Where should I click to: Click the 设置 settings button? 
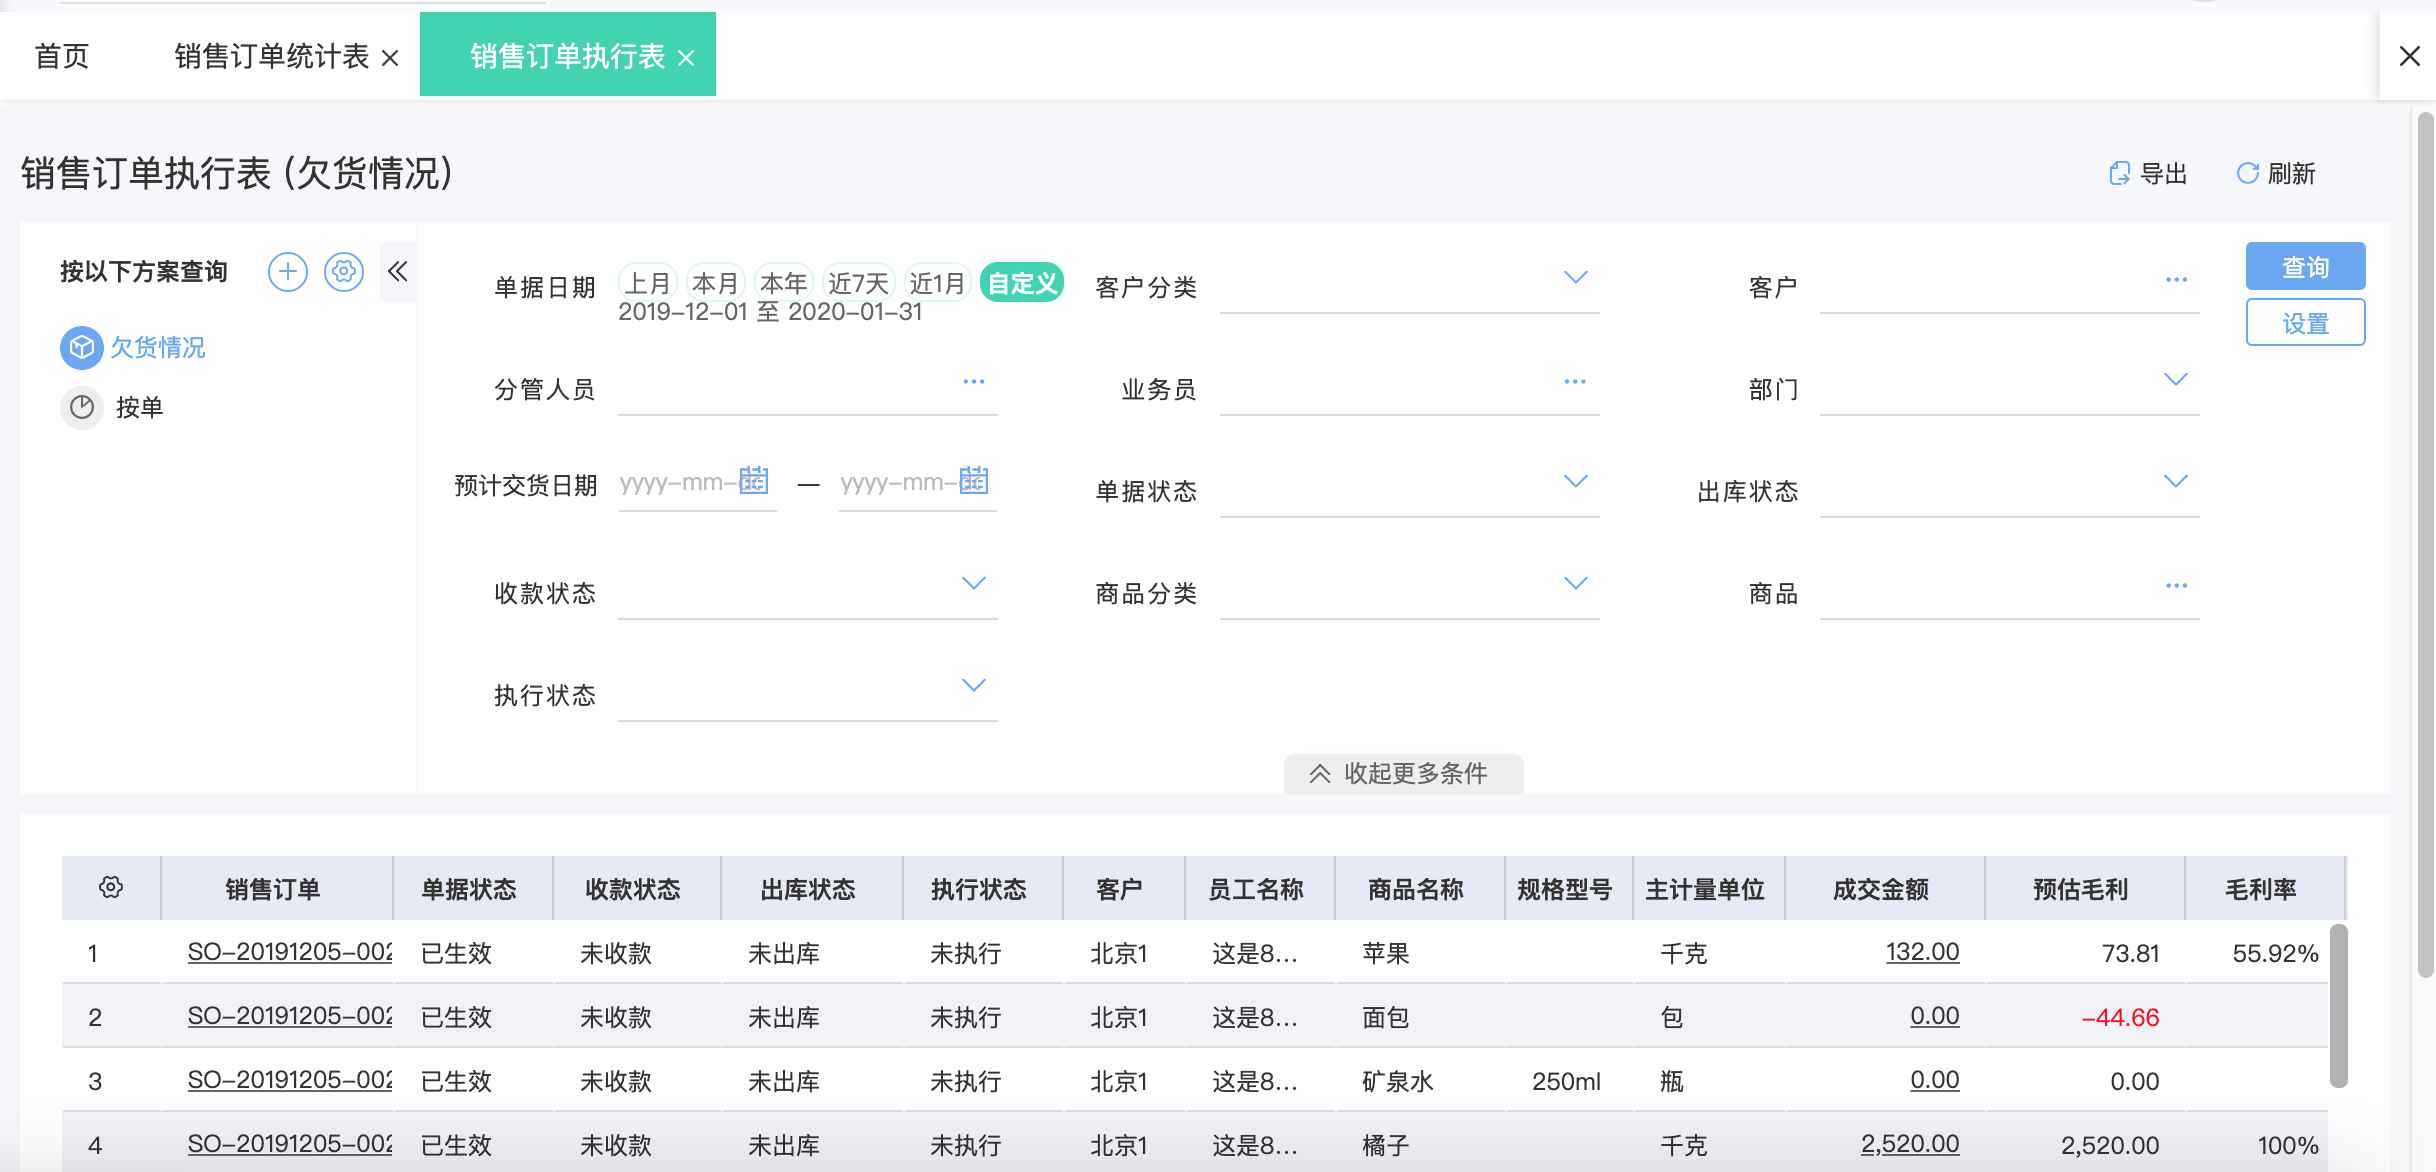point(2307,323)
